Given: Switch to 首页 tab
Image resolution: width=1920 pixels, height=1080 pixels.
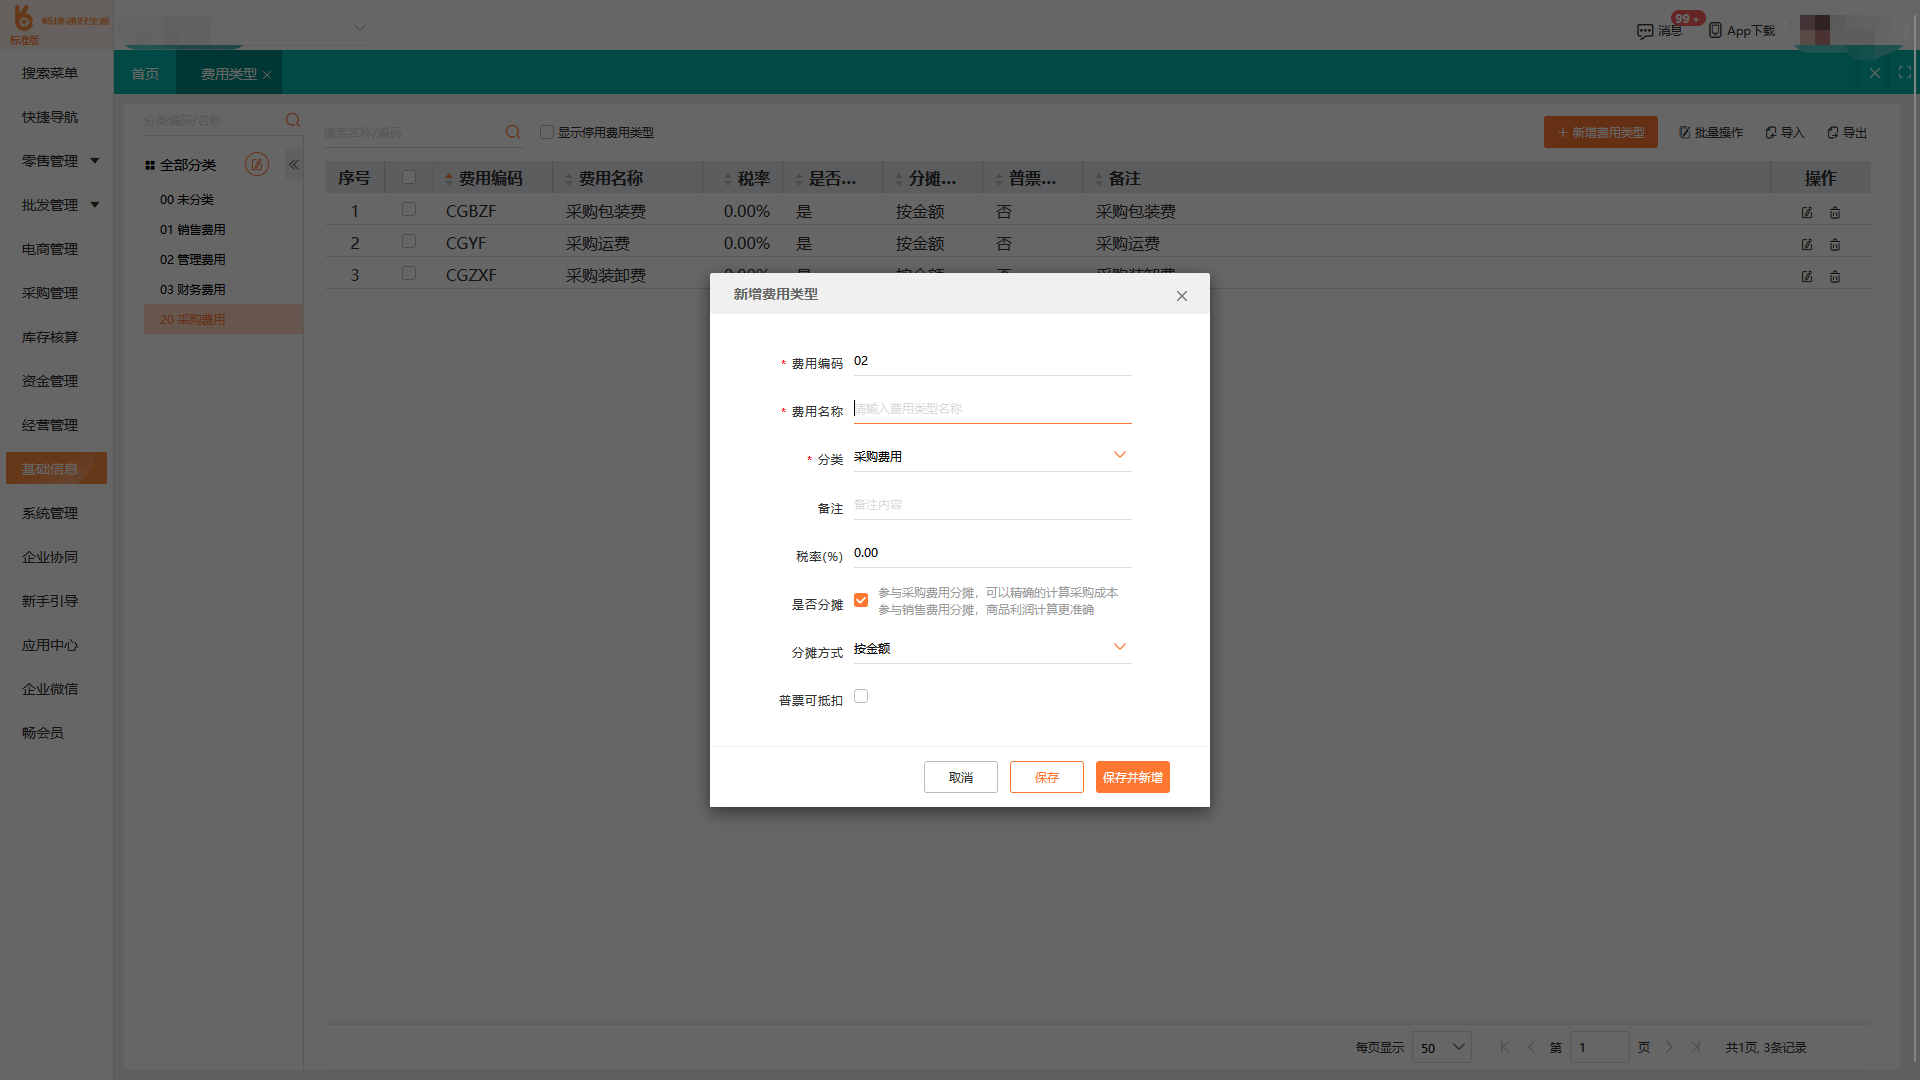Looking at the screenshot, I should tap(144, 74).
